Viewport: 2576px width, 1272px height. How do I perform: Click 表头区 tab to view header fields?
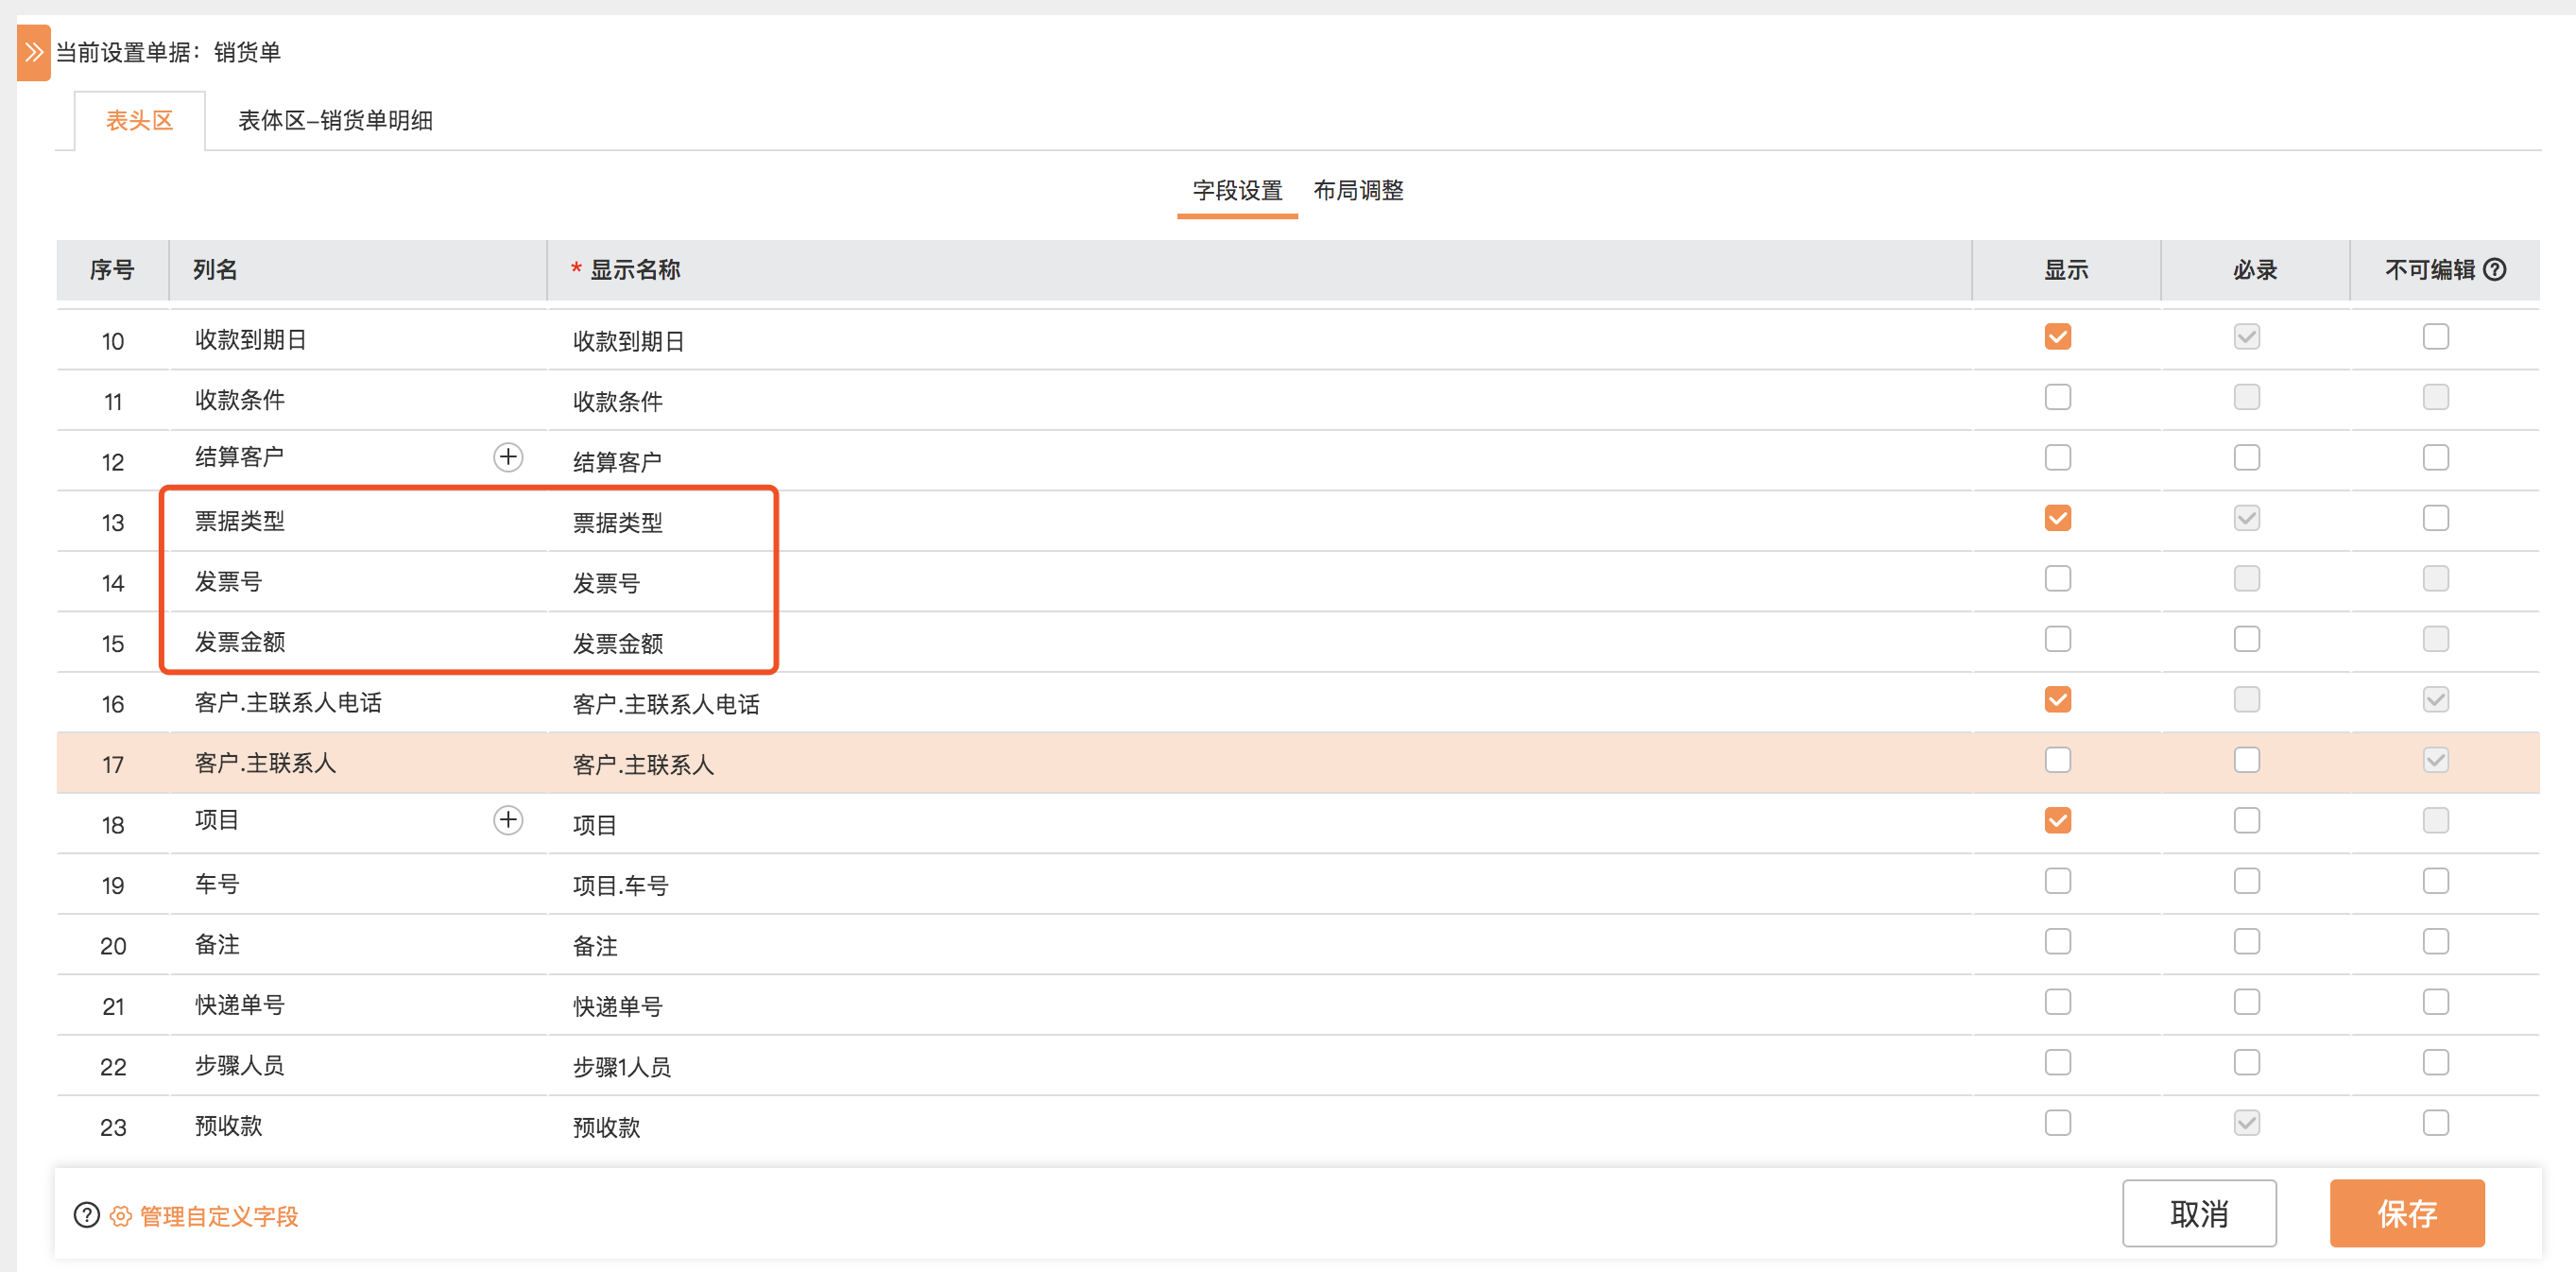click(140, 118)
